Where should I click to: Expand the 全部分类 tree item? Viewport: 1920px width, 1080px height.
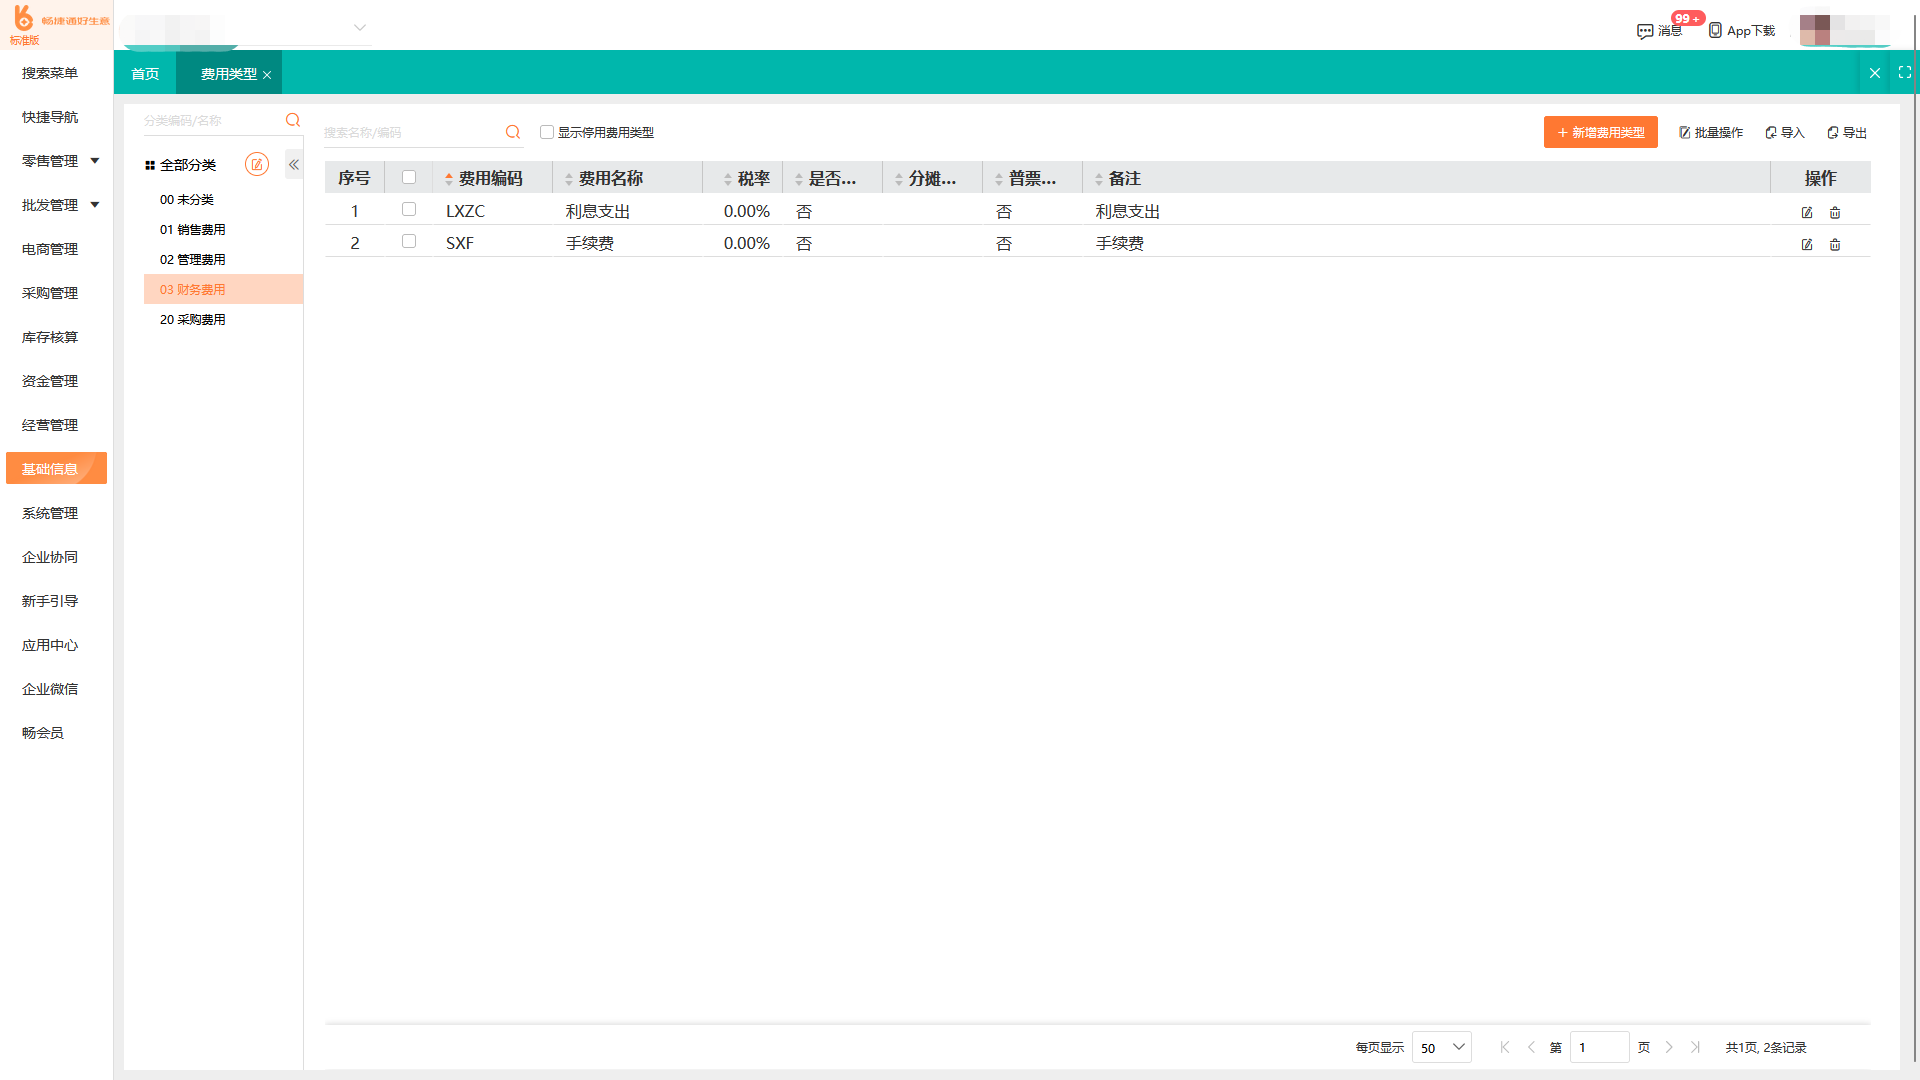pos(148,164)
